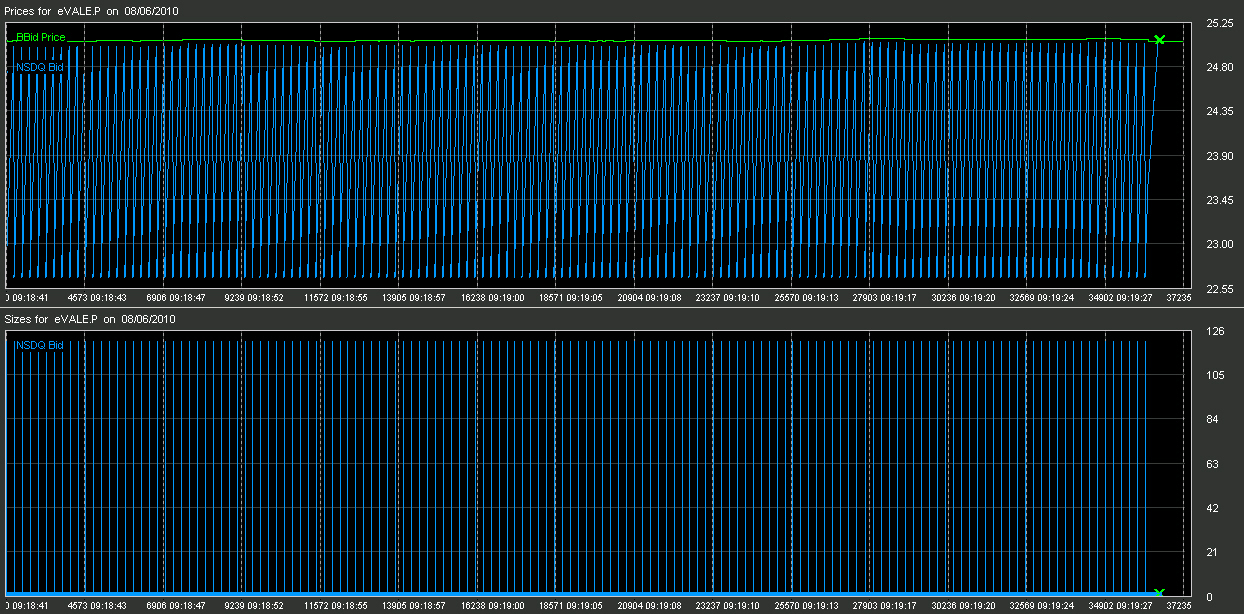Click 4573 09:18:43 tick under Prices chart
The height and width of the screenshot is (614, 1244).
96,297
